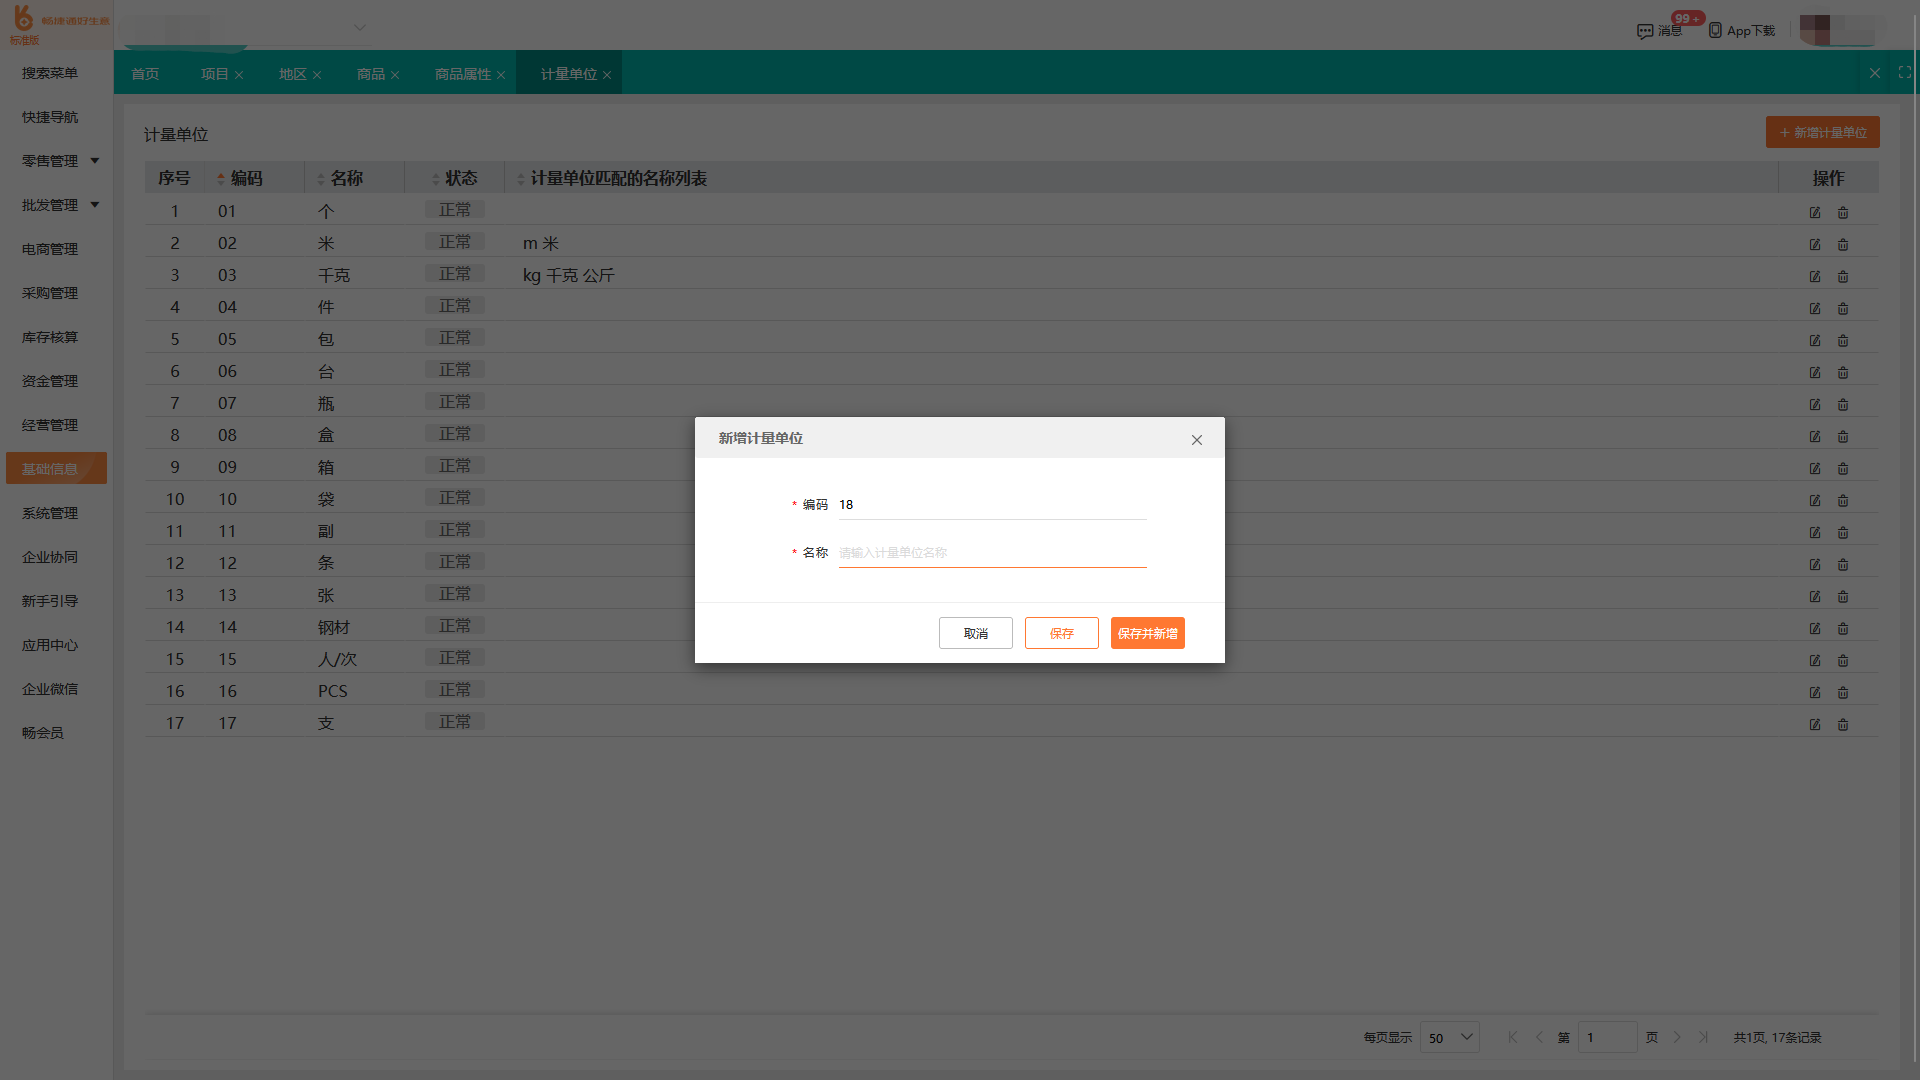Image resolution: width=1920 pixels, height=1080 pixels.
Task: Click the close icon on dialog
Action: click(x=1197, y=439)
